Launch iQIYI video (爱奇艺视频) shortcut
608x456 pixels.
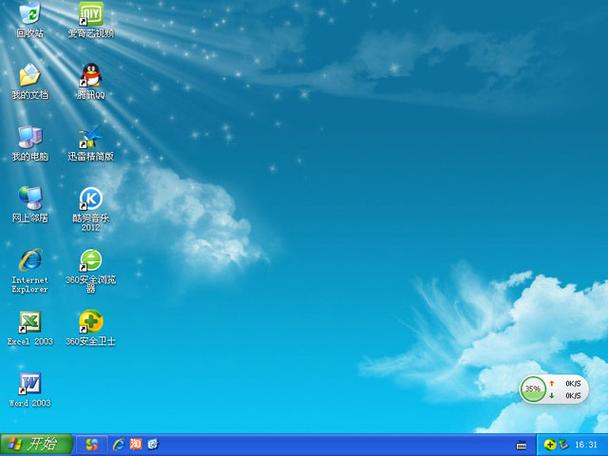[91, 14]
